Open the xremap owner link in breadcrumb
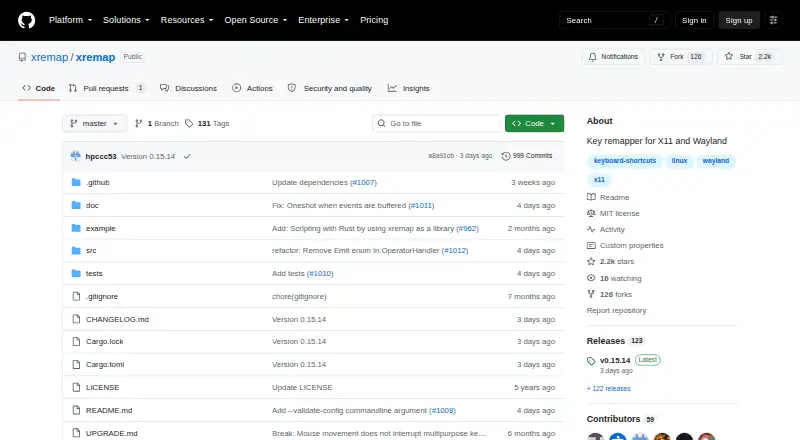 click(49, 57)
